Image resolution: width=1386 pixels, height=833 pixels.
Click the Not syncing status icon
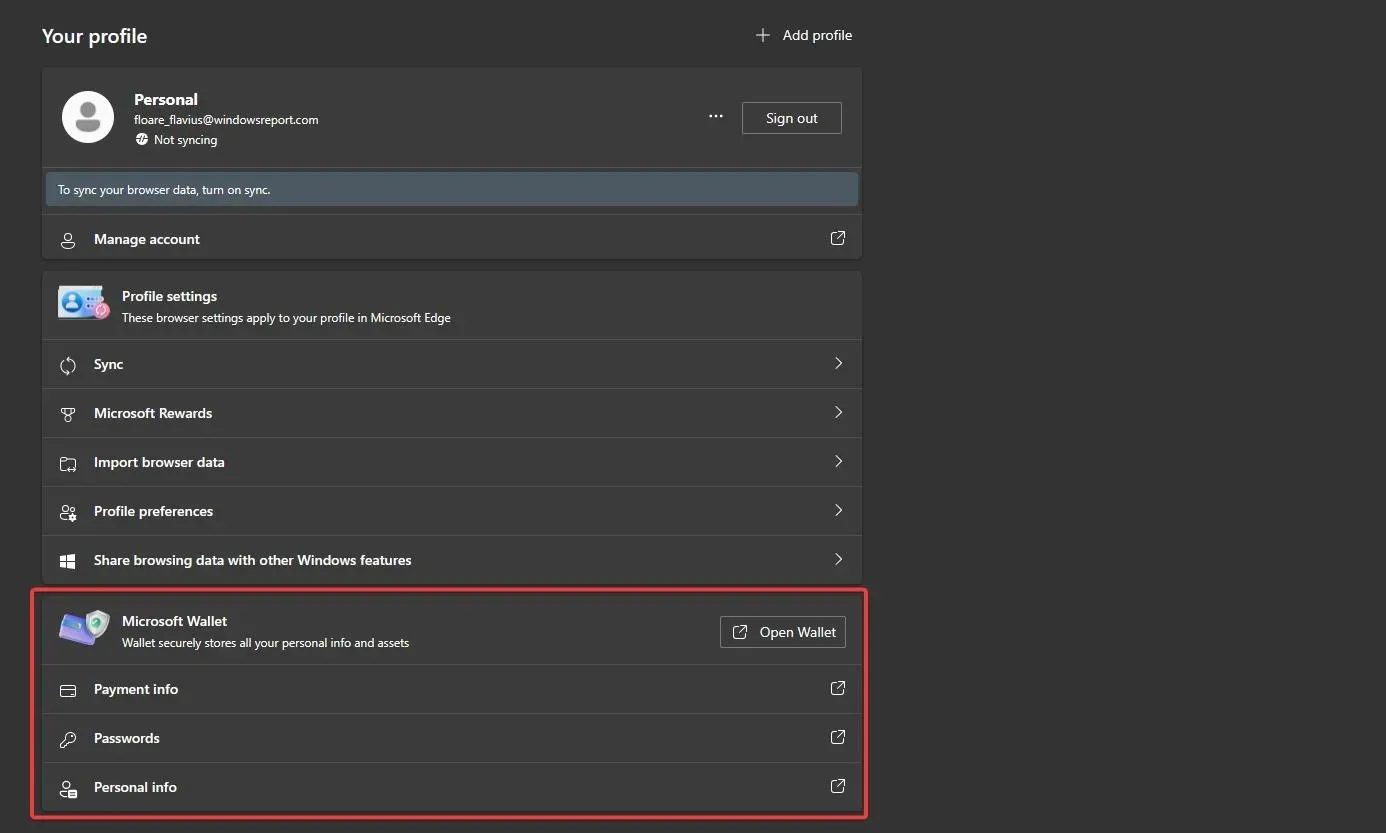[142, 140]
